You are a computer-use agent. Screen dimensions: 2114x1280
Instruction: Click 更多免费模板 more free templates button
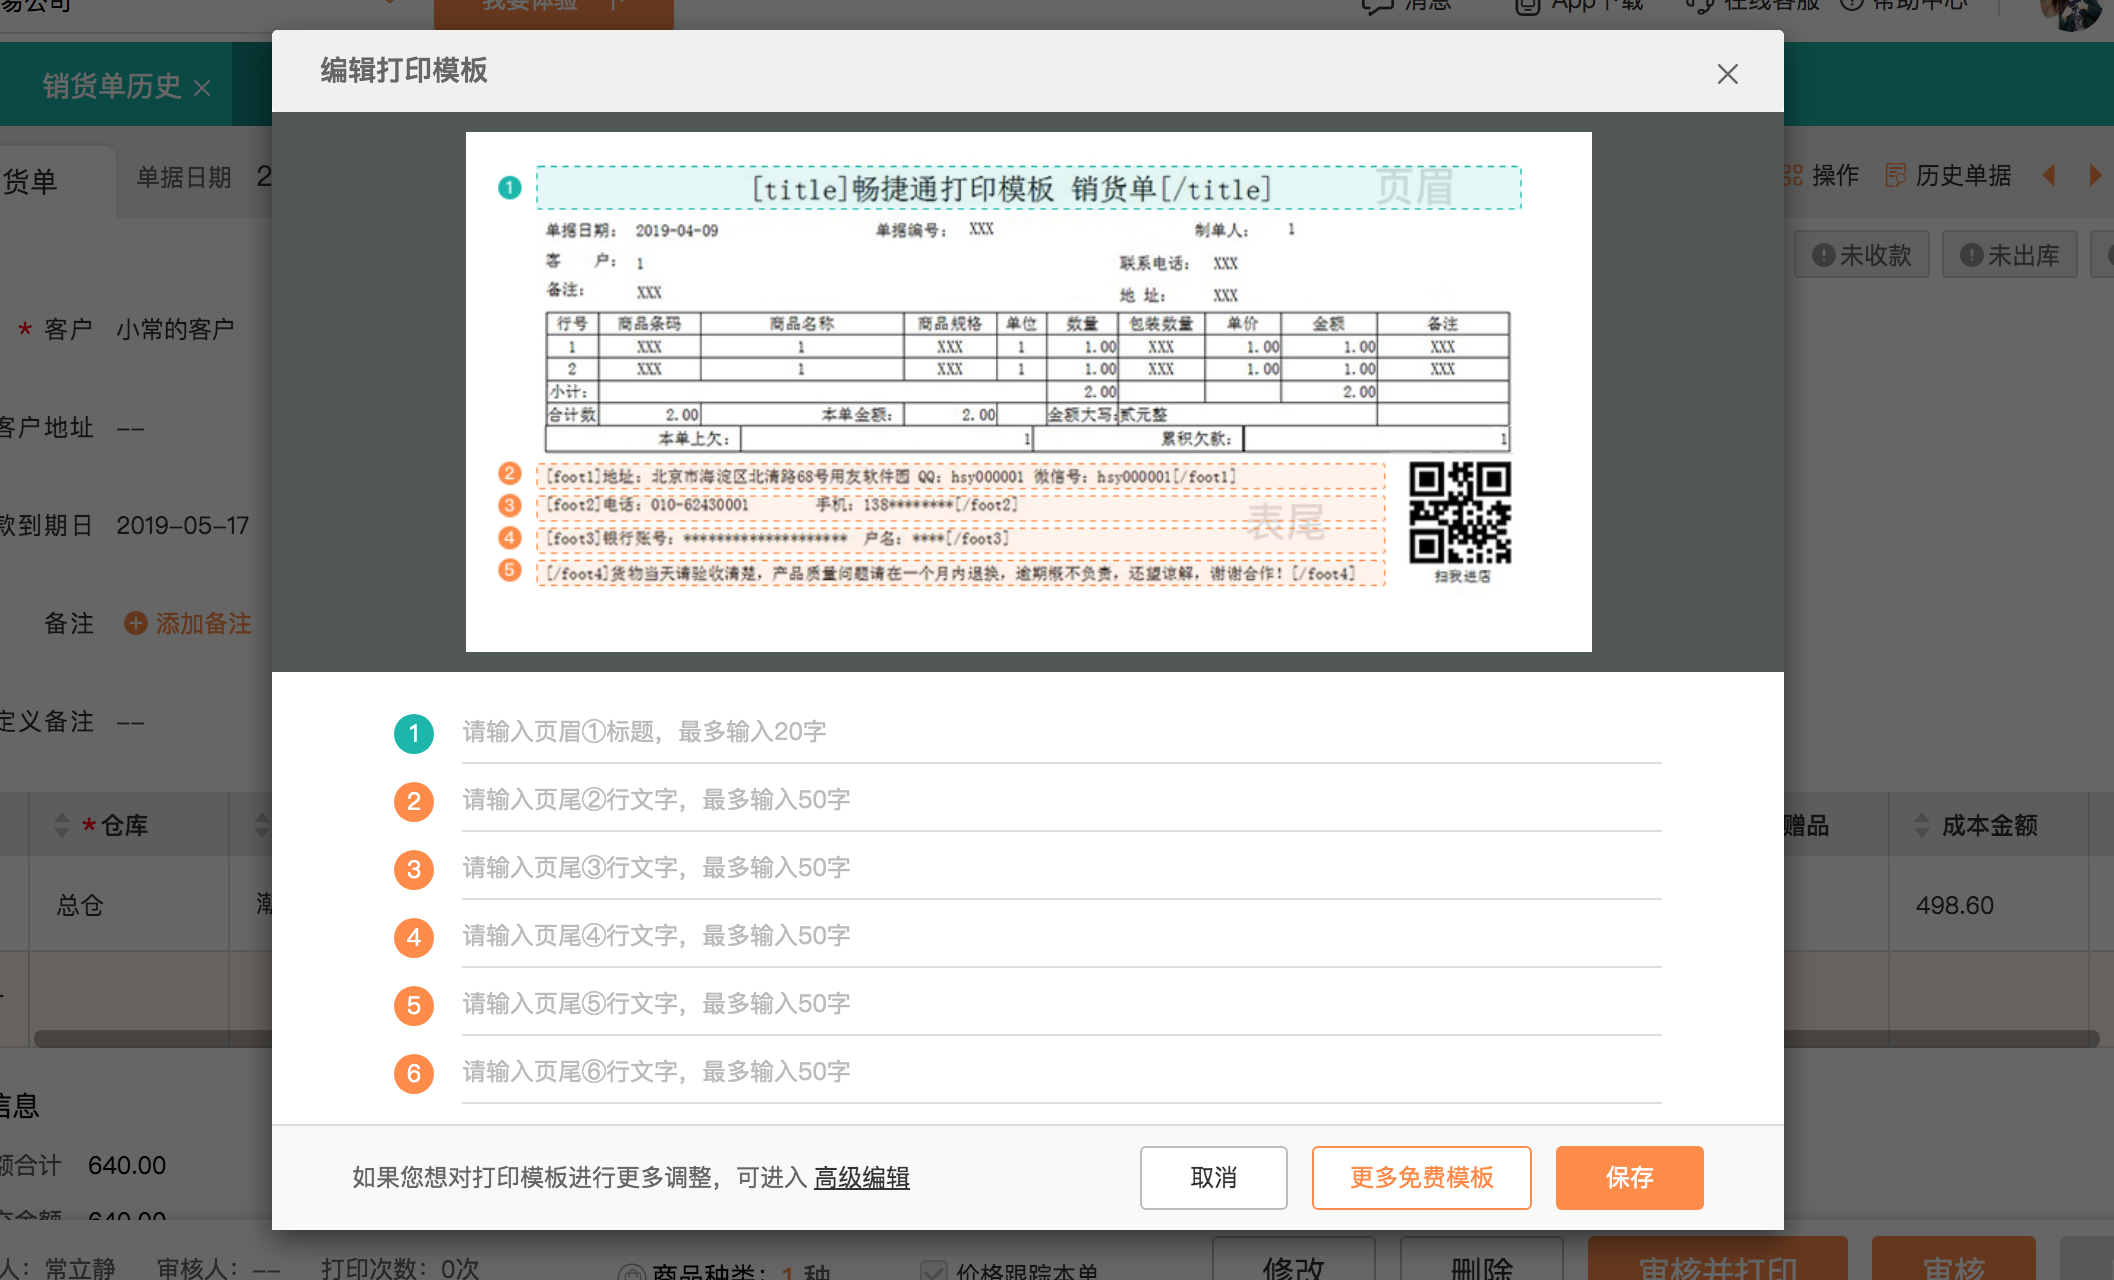click(1419, 1177)
